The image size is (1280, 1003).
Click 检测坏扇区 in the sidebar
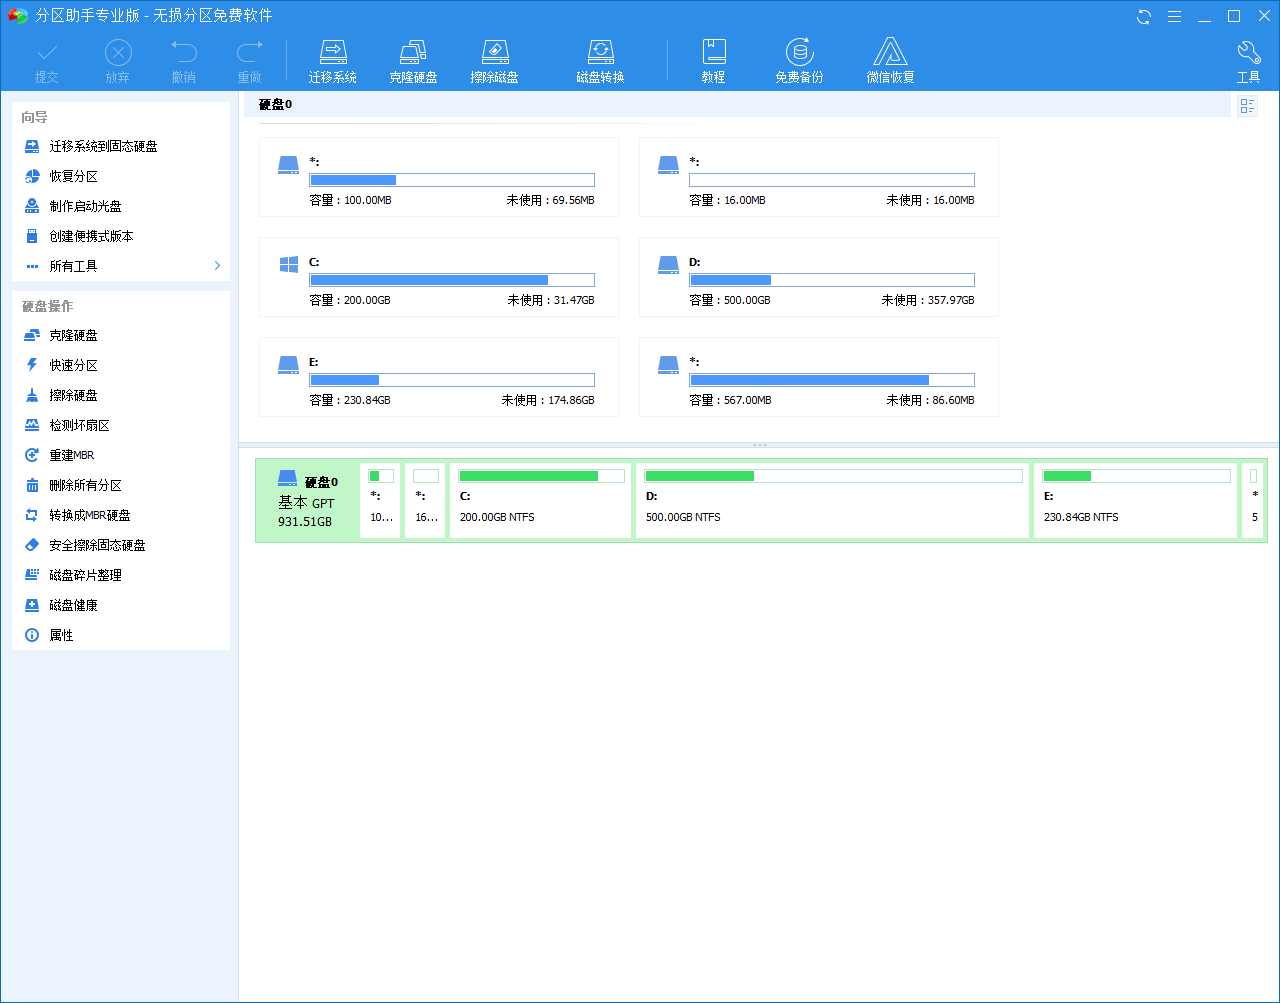[79, 425]
